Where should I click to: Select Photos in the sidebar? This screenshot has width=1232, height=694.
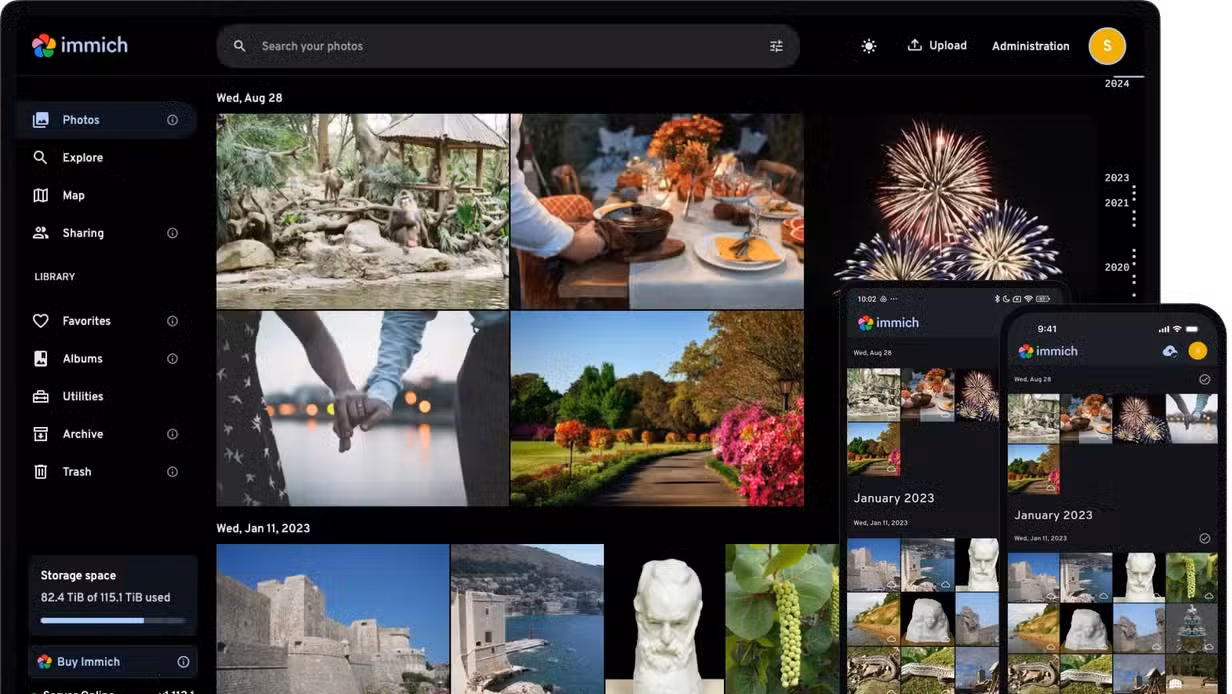pos(106,120)
